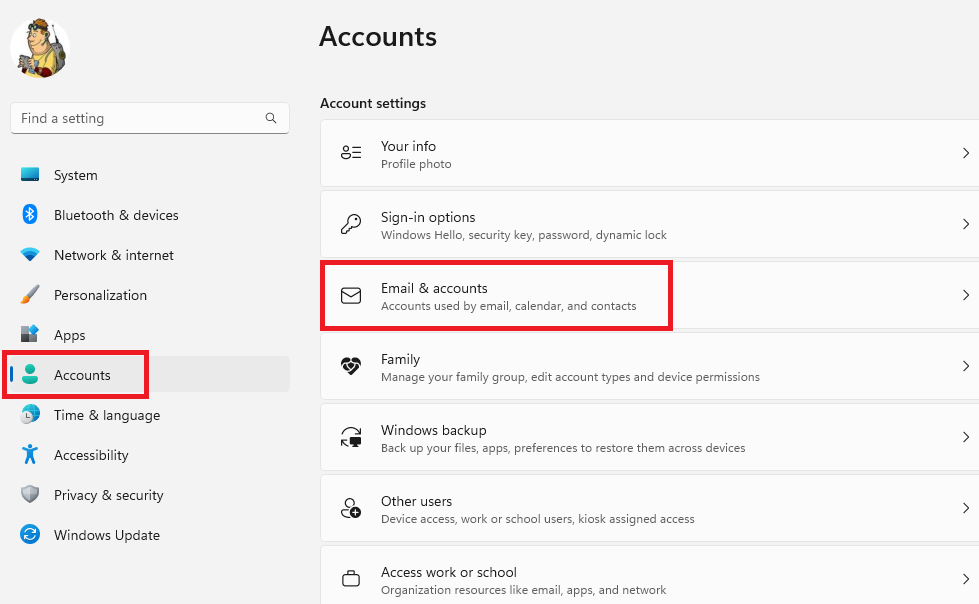Viewport: 979px width, 604px height.
Task: Open Windows Update page
Action: (x=150, y=535)
